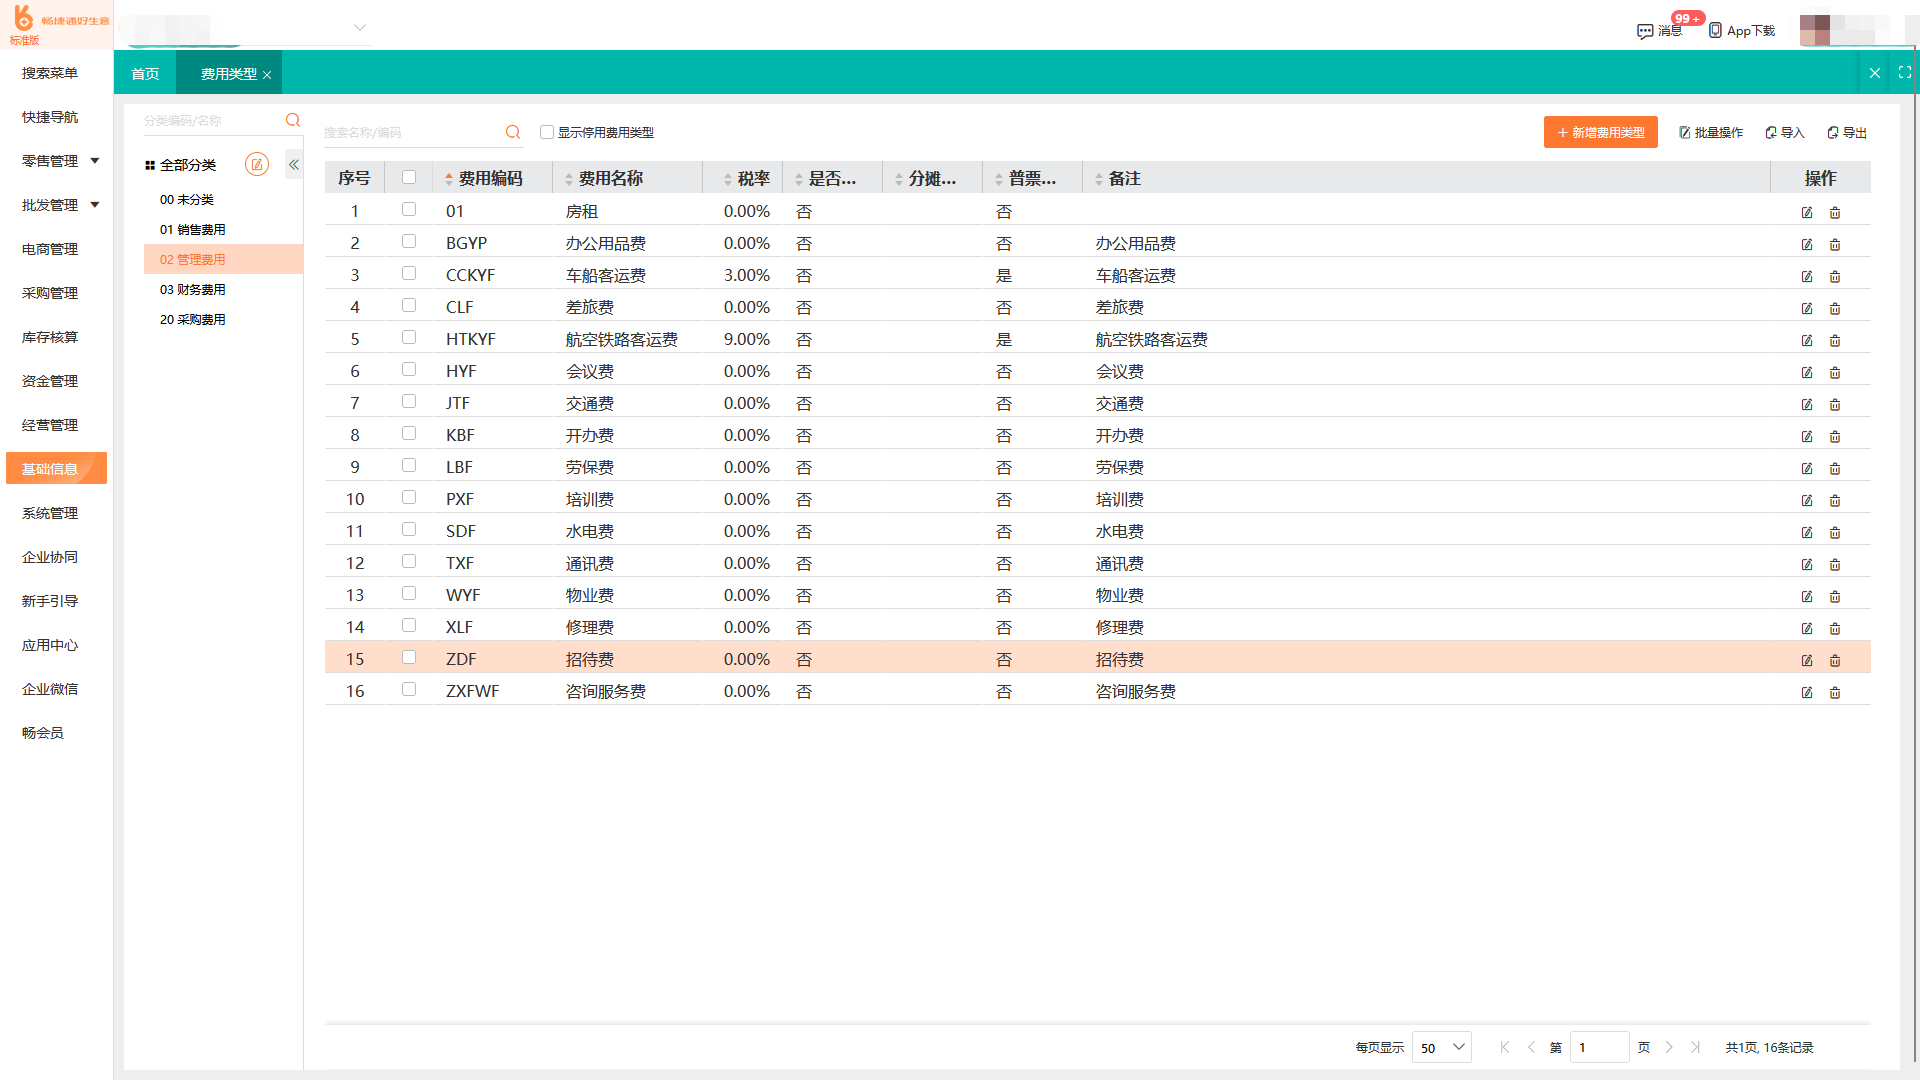Check the checkbox for row 15 ZDF
The image size is (1920, 1080).
pos(410,658)
